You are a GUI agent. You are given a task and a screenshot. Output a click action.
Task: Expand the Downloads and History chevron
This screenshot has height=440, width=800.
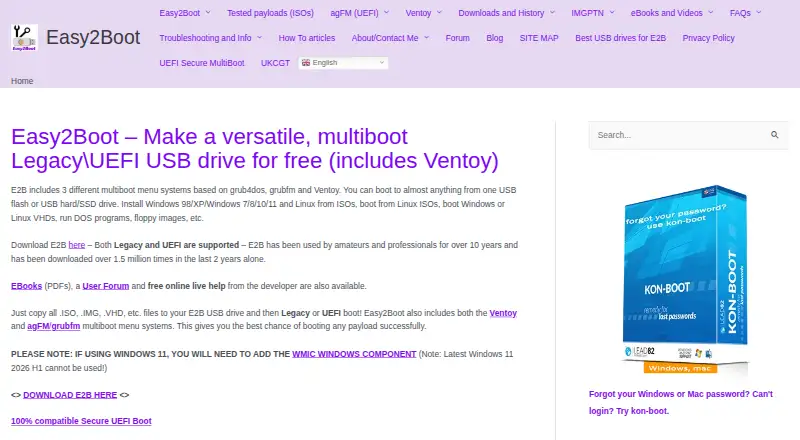[x=552, y=12]
